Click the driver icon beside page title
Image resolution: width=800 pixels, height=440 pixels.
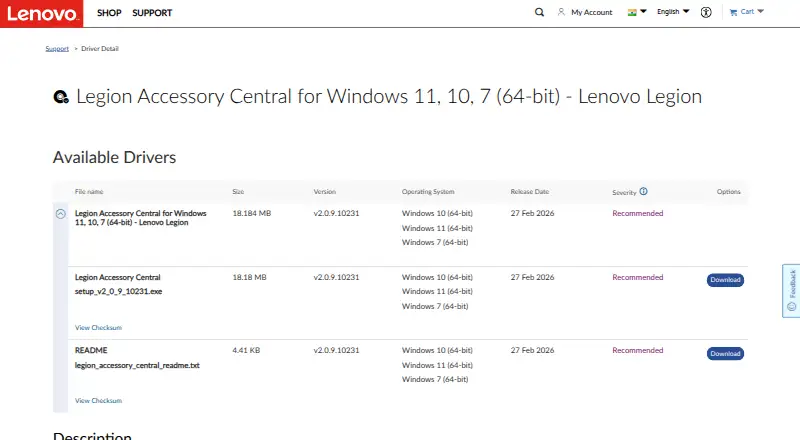pos(61,96)
